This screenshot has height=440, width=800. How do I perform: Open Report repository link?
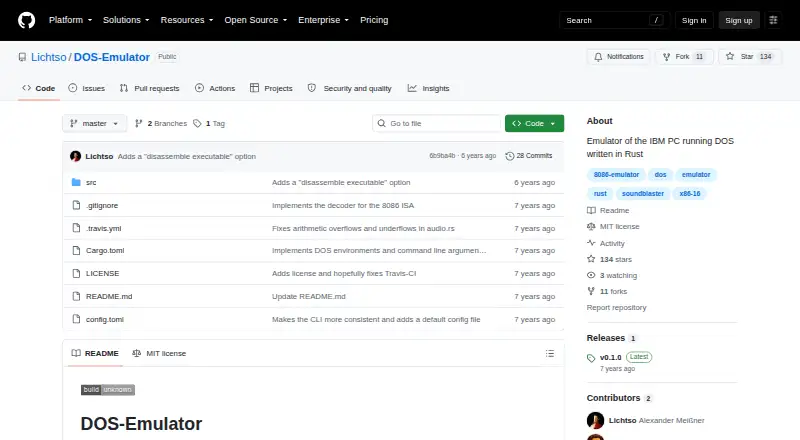click(x=616, y=307)
